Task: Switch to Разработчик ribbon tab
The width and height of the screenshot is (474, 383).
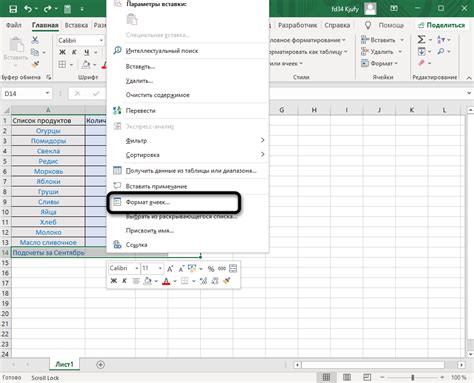Action: pyautogui.click(x=298, y=25)
